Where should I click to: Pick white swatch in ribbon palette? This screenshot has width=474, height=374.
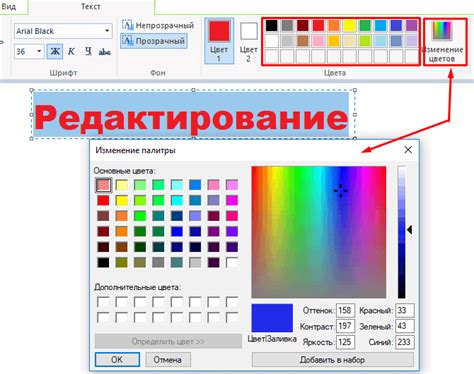tap(272, 41)
